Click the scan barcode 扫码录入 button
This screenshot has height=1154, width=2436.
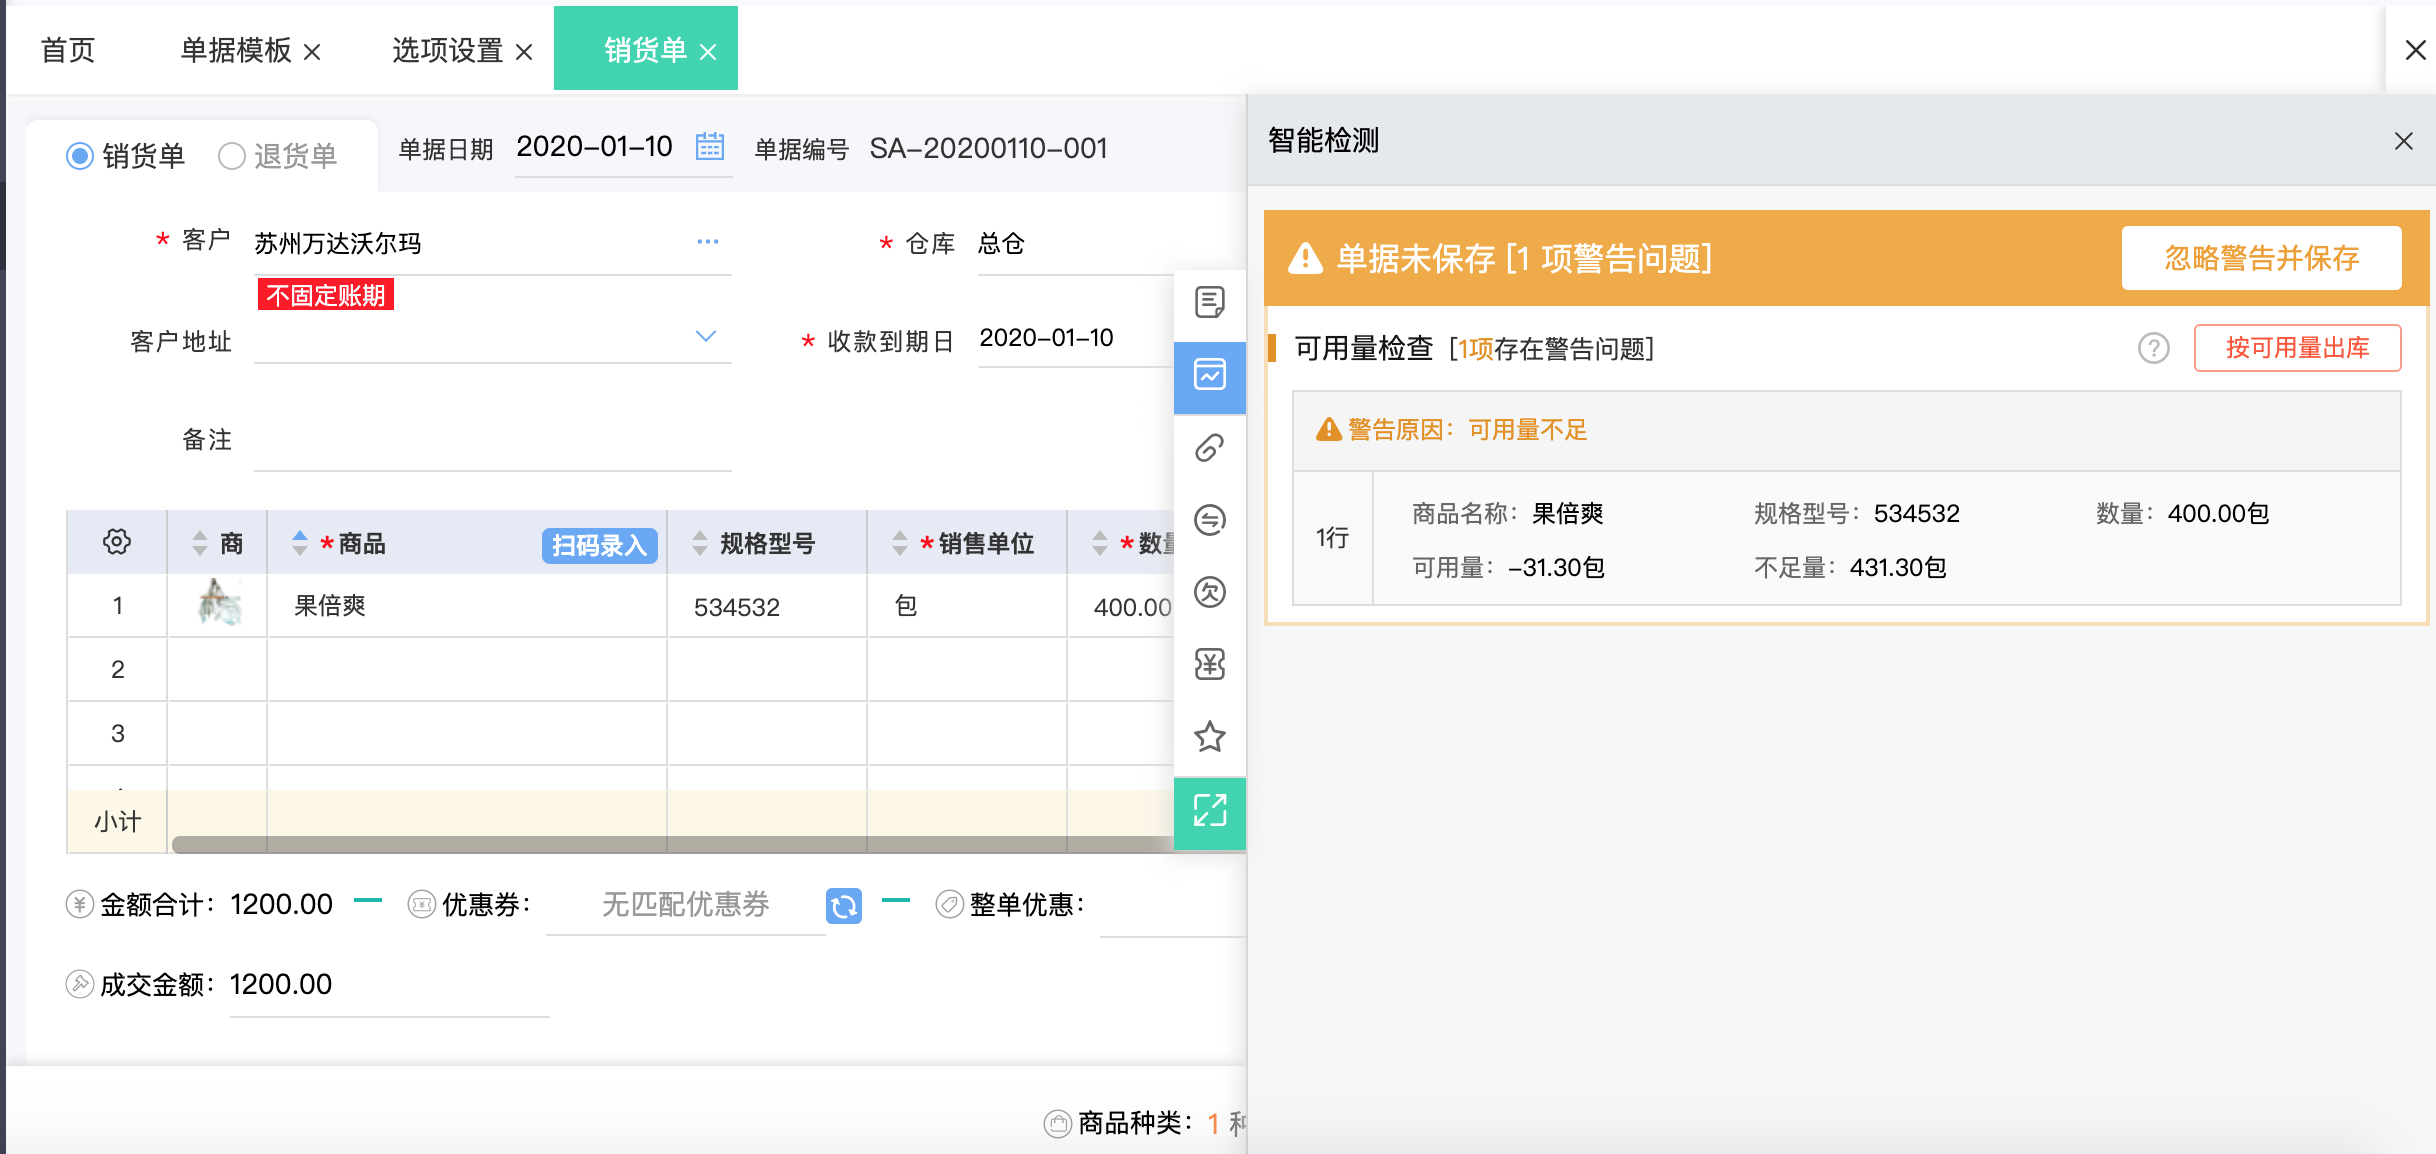(x=592, y=544)
